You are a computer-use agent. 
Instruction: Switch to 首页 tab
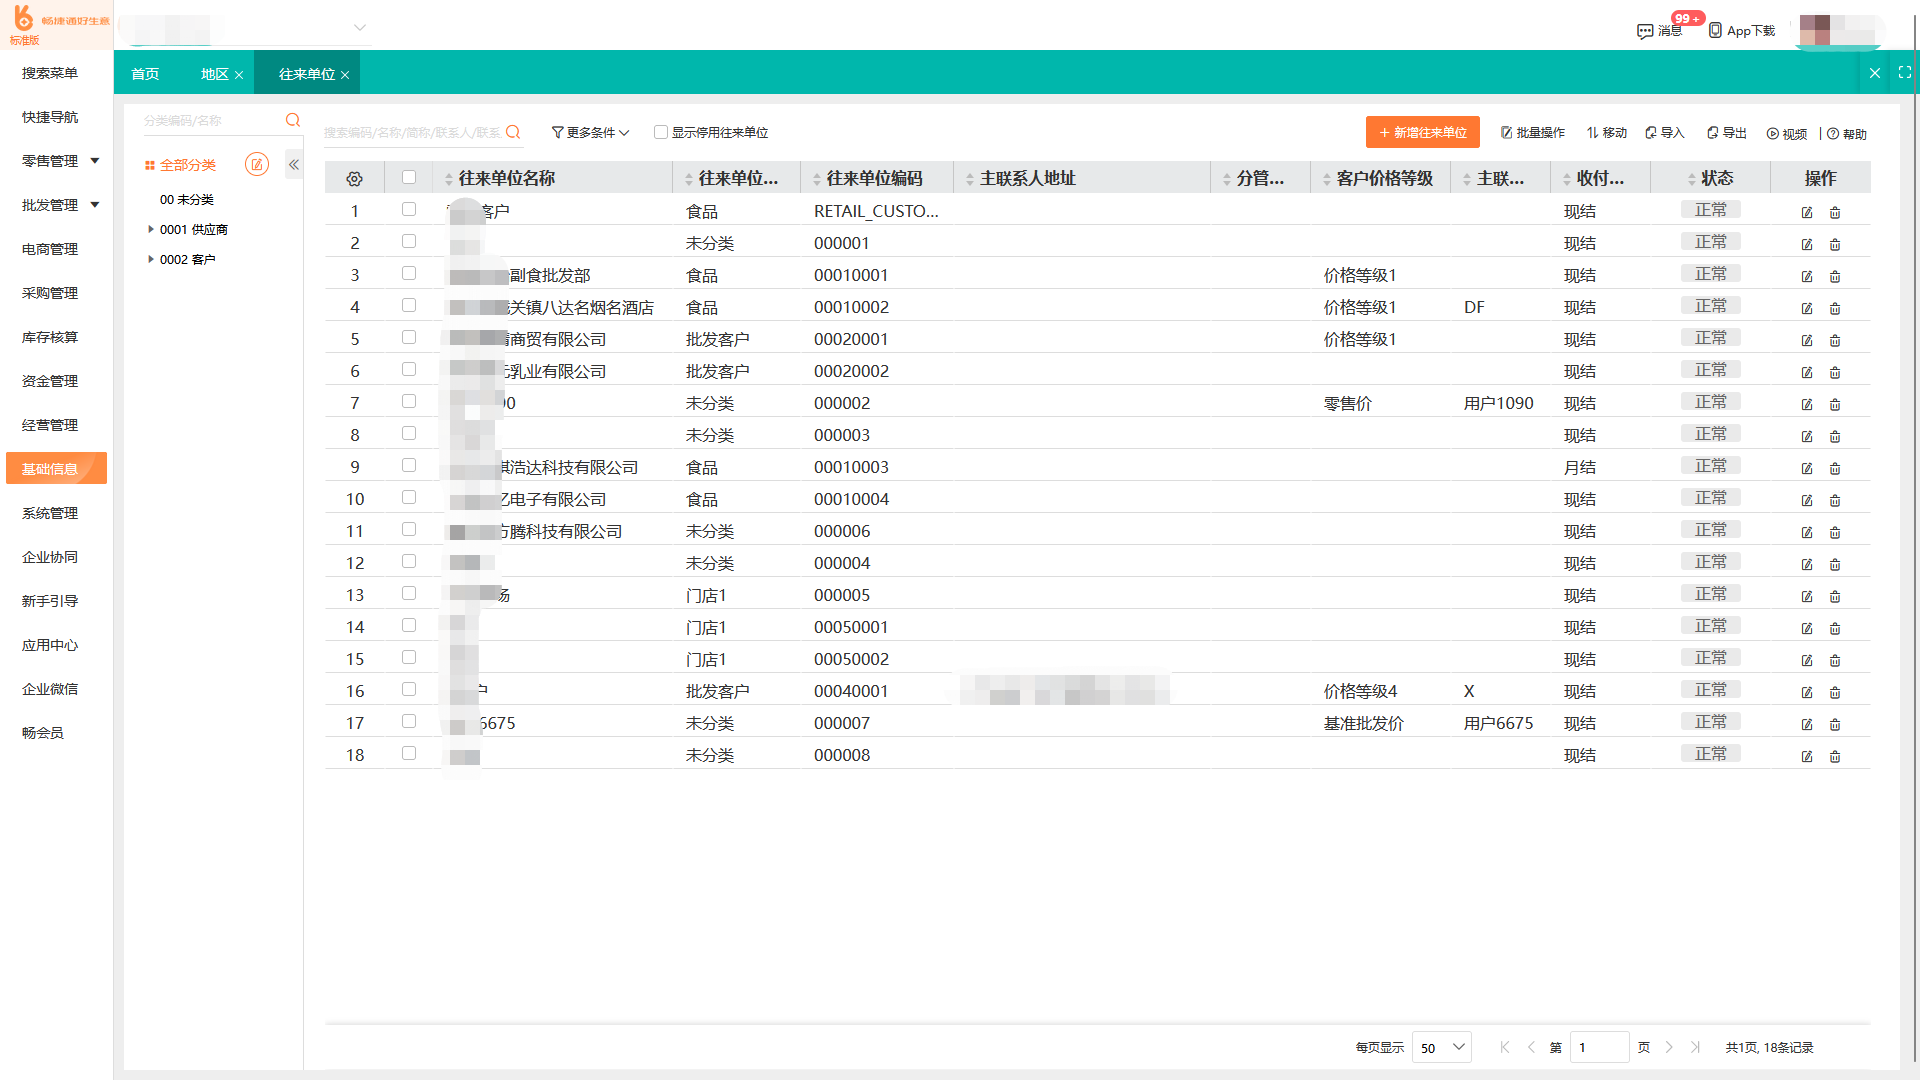click(x=145, y=74)
